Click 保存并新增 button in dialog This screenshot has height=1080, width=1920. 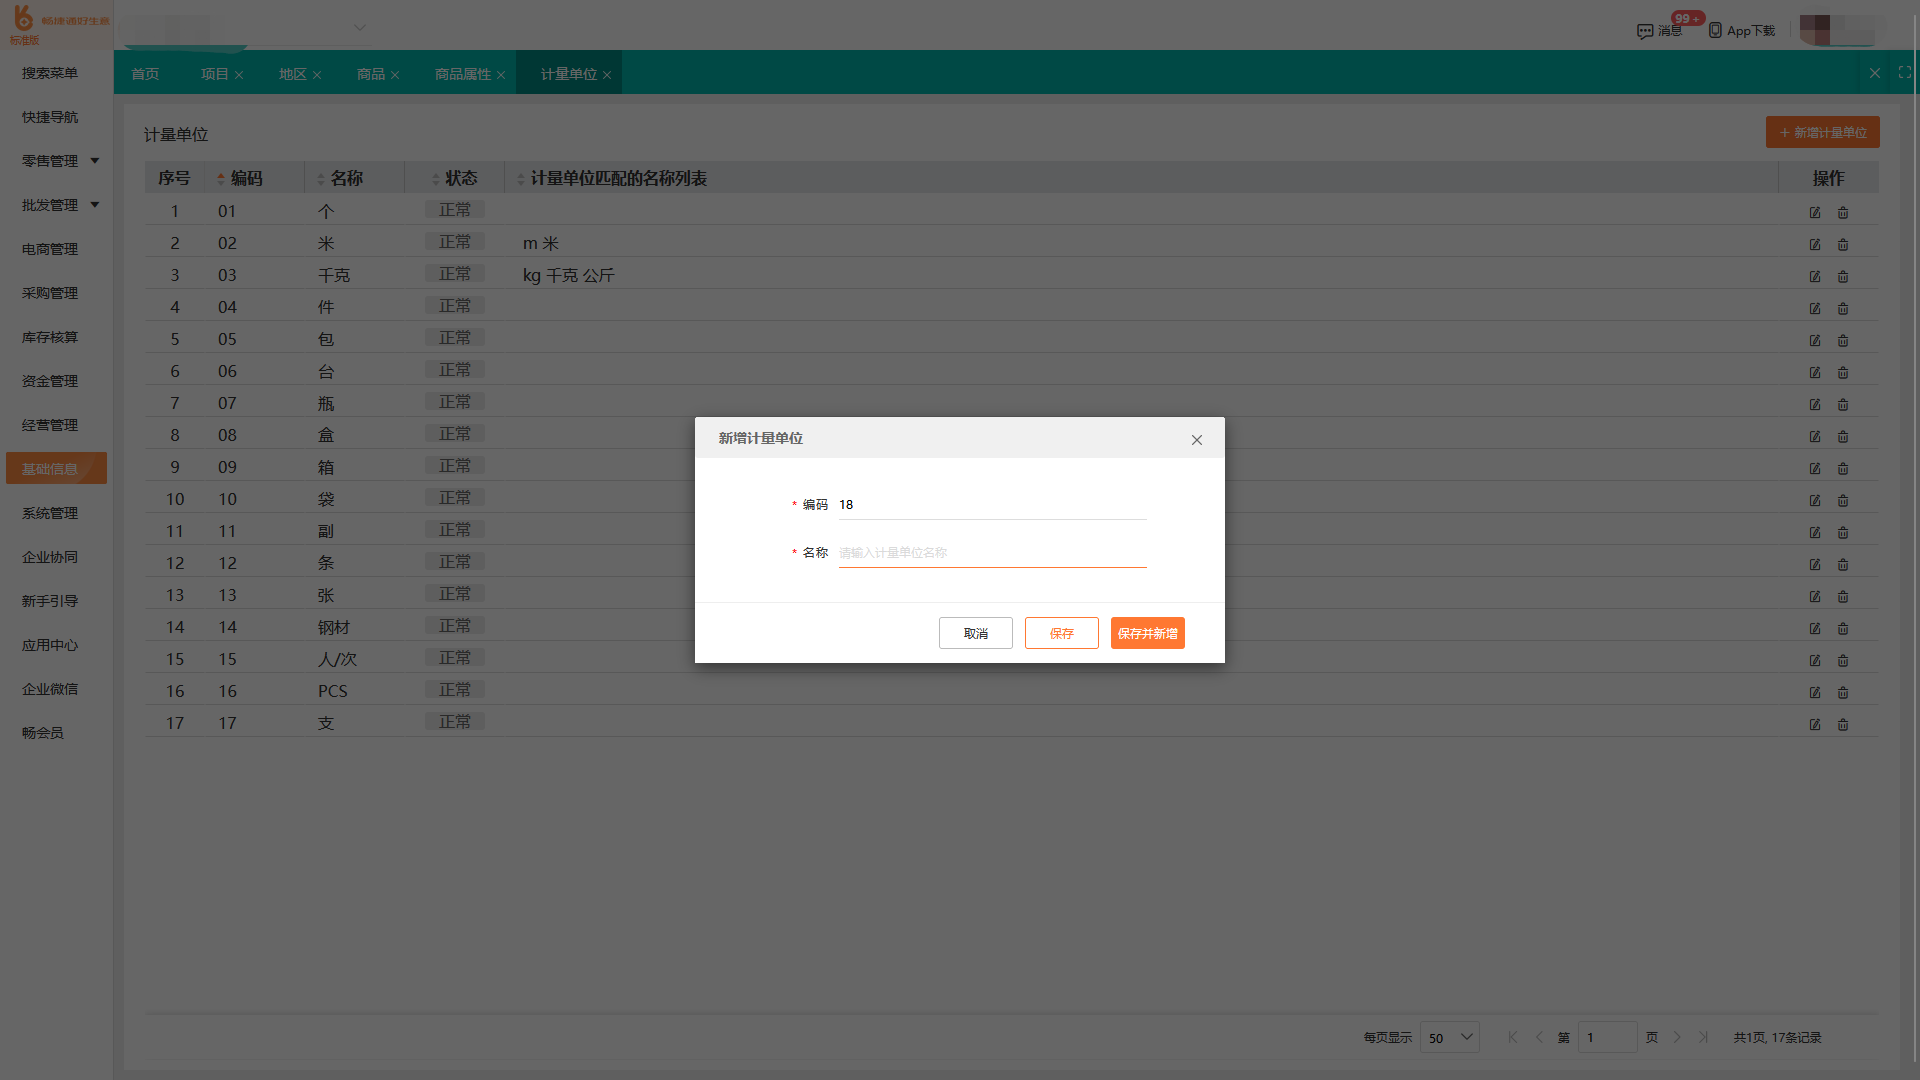coord(1146,633)
